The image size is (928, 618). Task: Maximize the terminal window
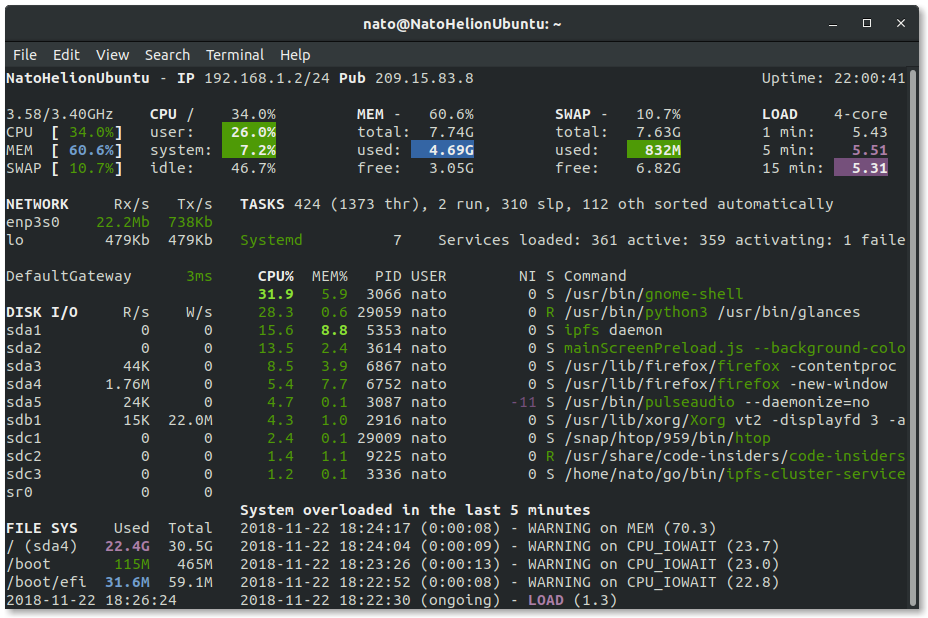point(867,22)
